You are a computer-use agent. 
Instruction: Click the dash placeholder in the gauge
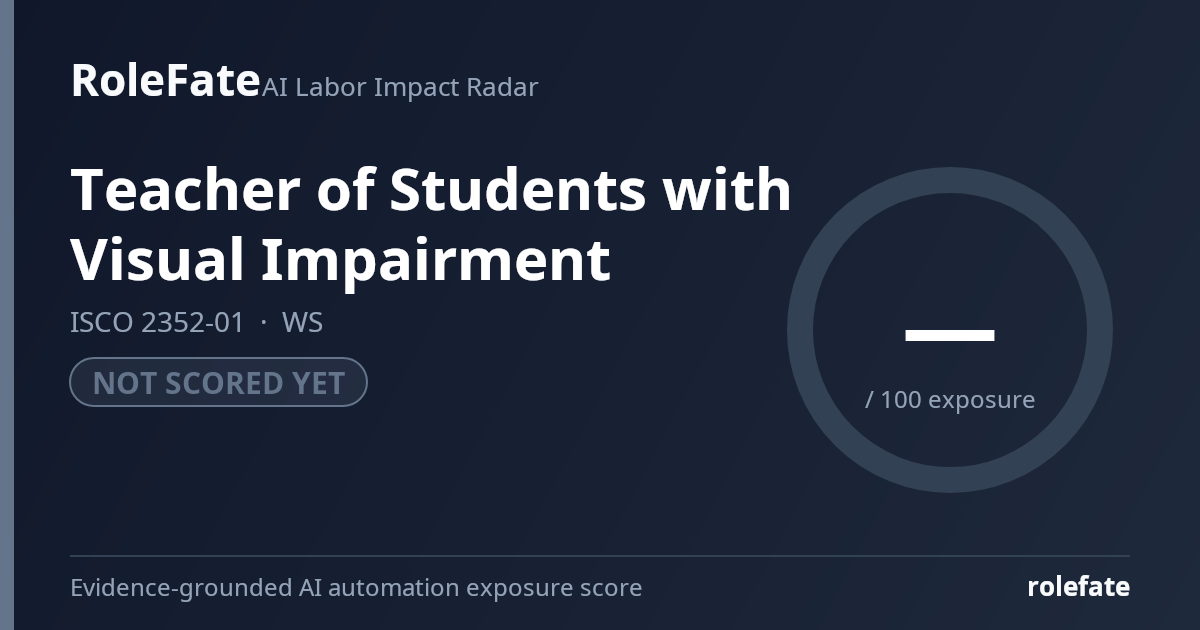click(x=950, y=335)
